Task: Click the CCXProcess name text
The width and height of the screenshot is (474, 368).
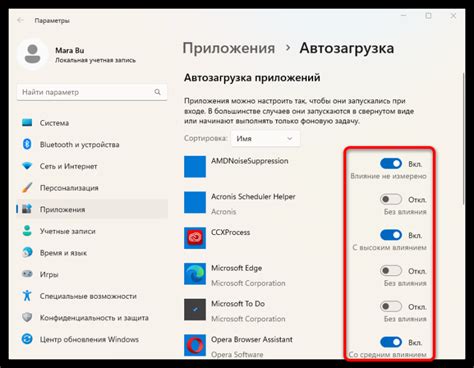Action: pos(230,232)
